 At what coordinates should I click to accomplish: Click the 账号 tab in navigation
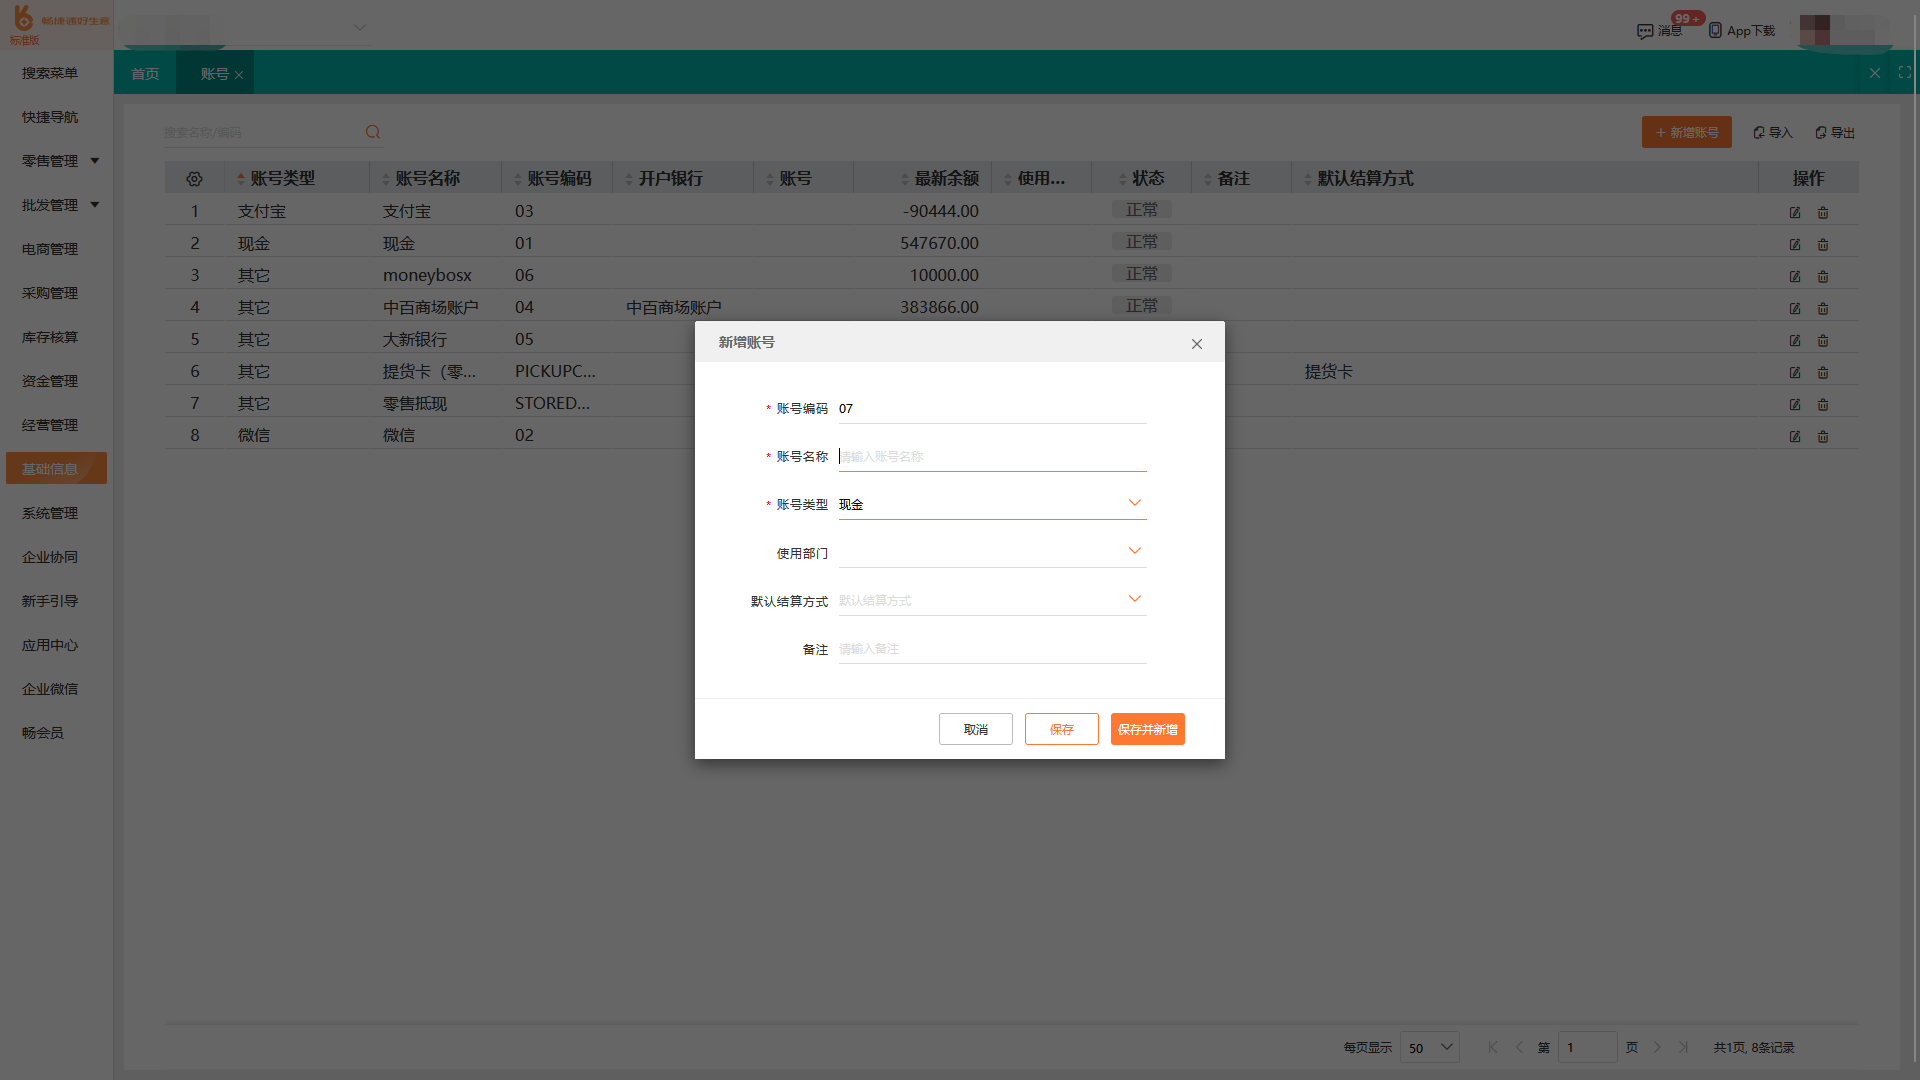click(x=214, y=74)
